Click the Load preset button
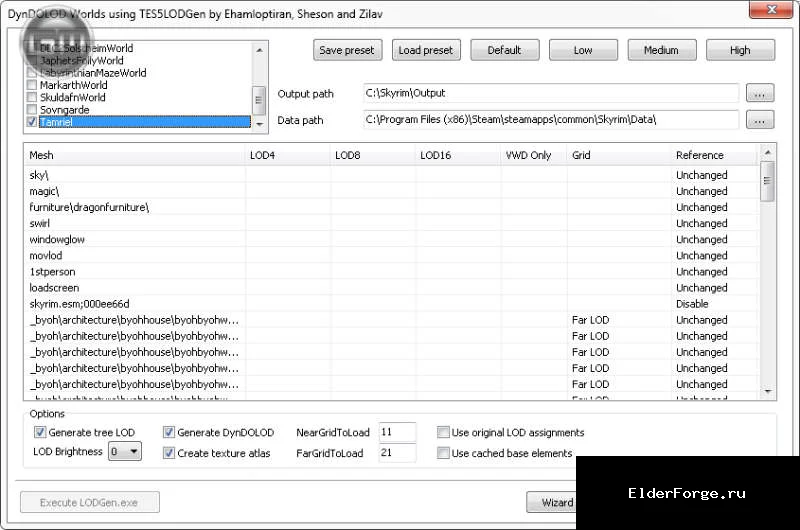The width and height of the screenshot is (800, 530). coord(425,50)
